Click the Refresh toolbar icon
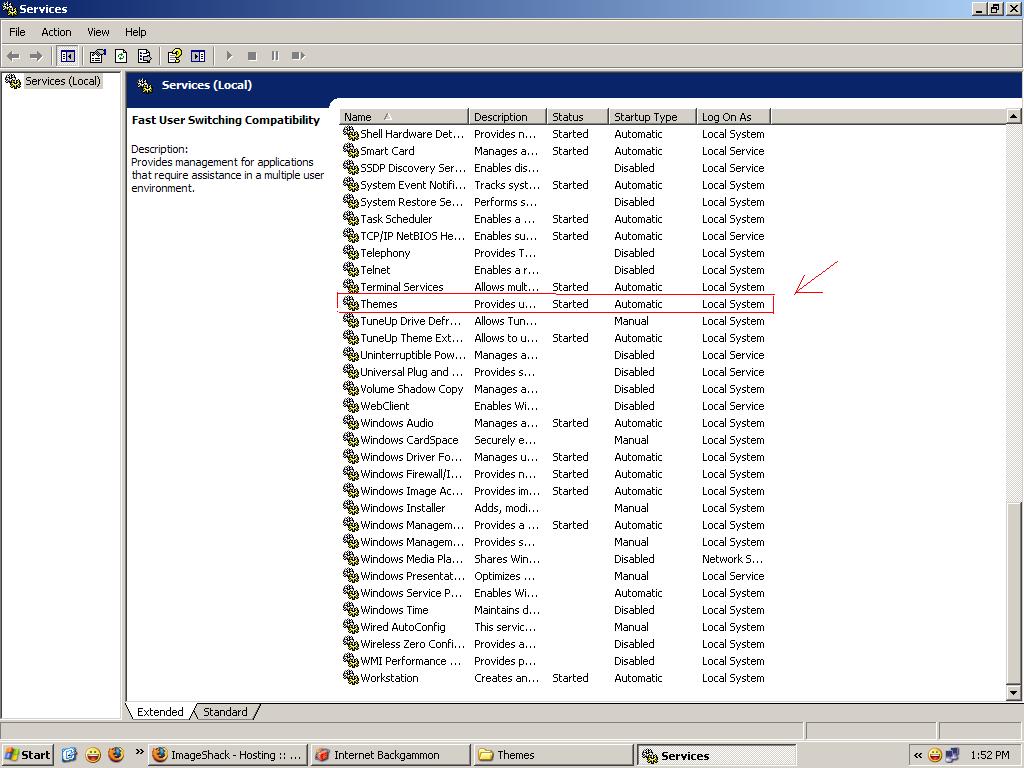1024x768 pixels. click(x=121, y=56)
